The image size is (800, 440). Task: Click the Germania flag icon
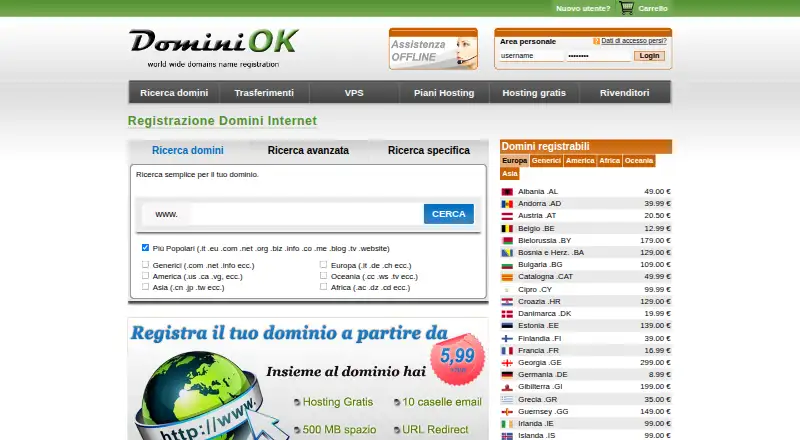tap(507, 375)
